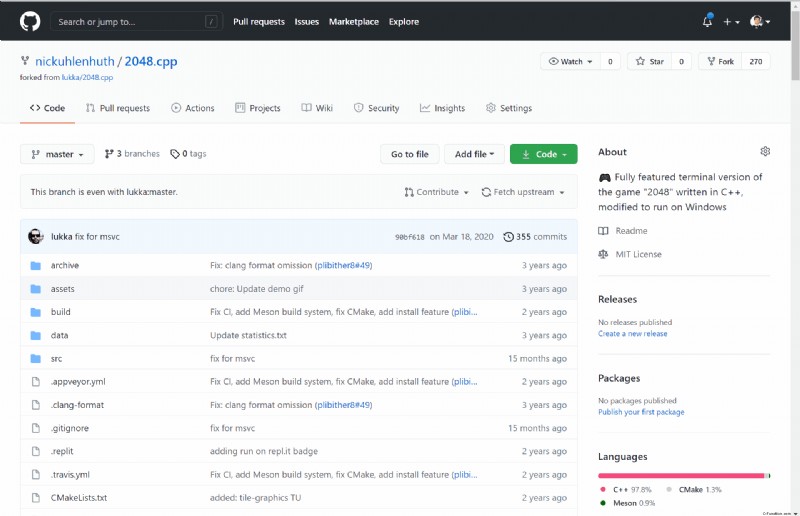The height and width of the screenshot is (516, 800).
Task: Toggle Watch on this repository
Action: pos(570,61)
